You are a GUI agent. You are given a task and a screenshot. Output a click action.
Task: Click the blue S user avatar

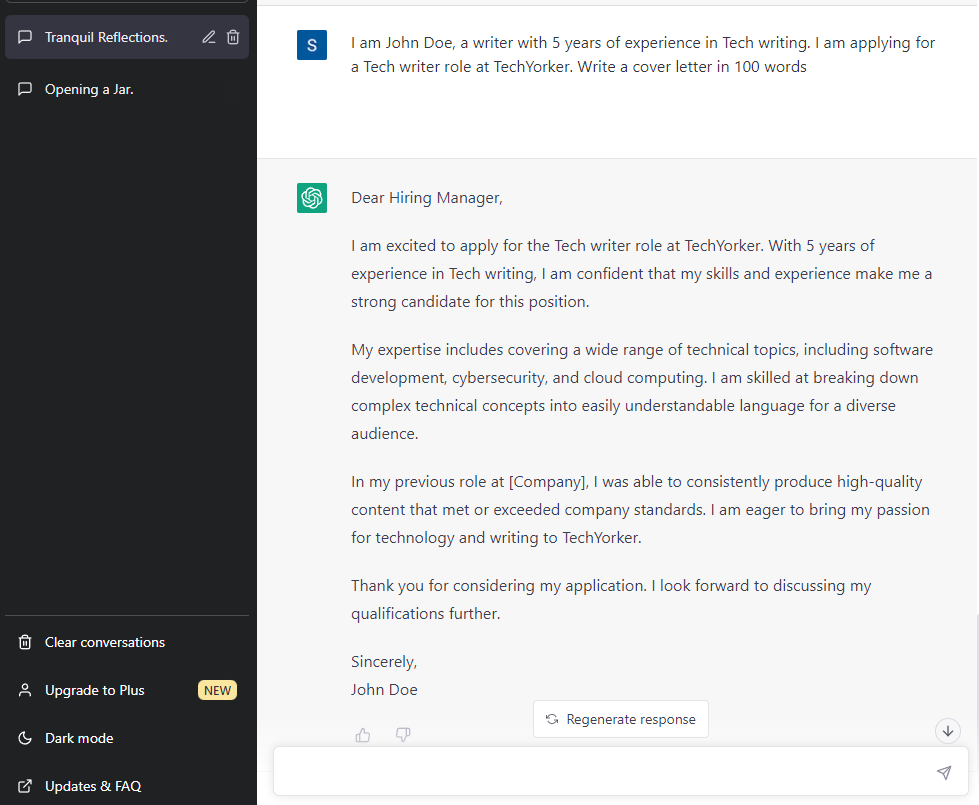coord(312,45)
